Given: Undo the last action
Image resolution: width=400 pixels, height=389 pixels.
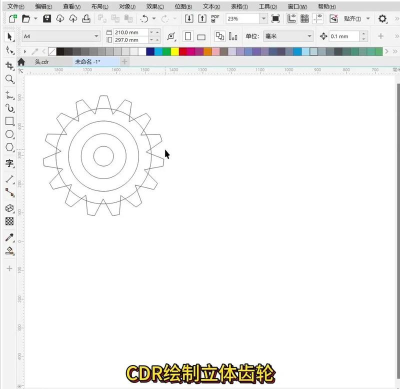Looking at the screenshot, I should 144,19.
